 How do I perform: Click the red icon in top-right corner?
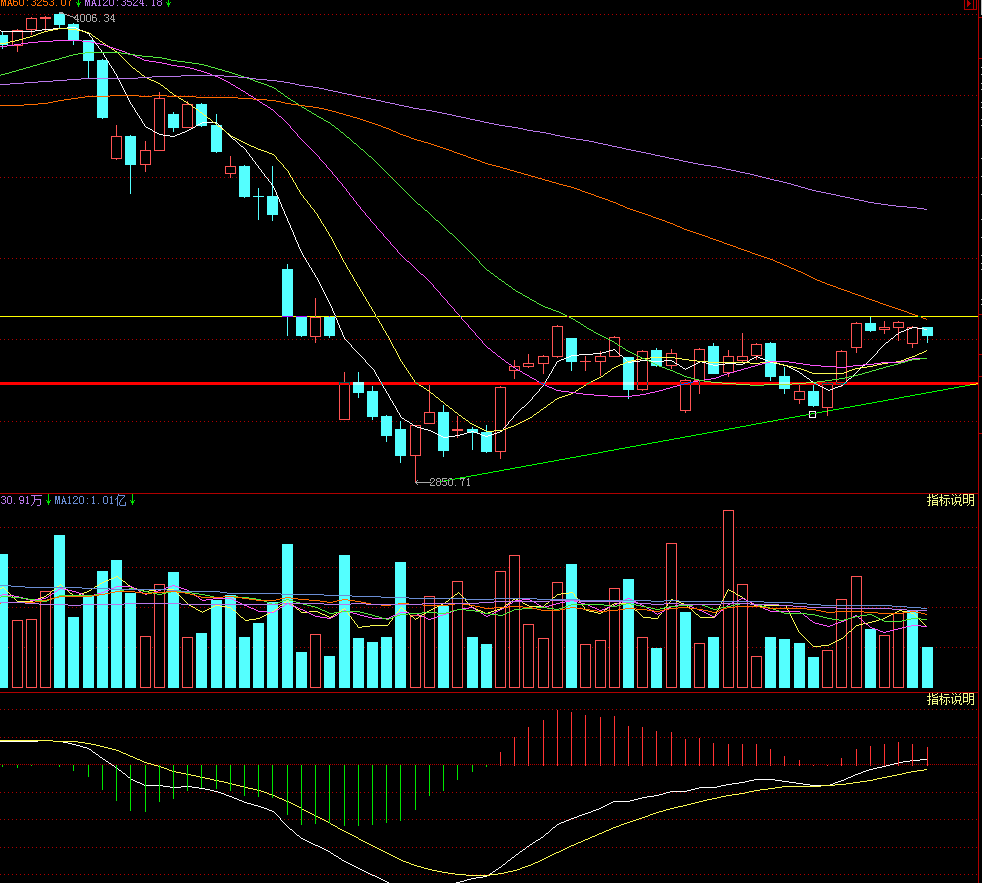click(968, 5)
